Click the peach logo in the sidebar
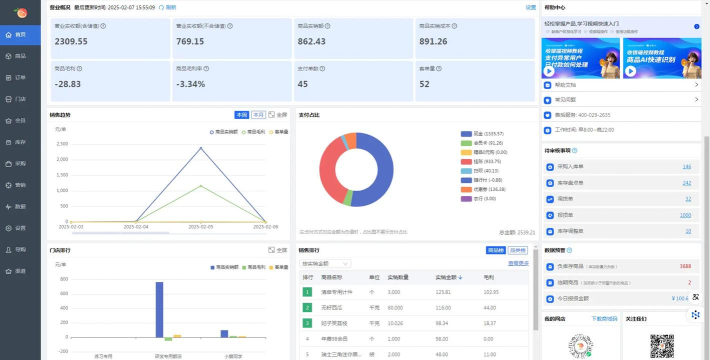This screenshot has height=360, width=710. point(20,12)
